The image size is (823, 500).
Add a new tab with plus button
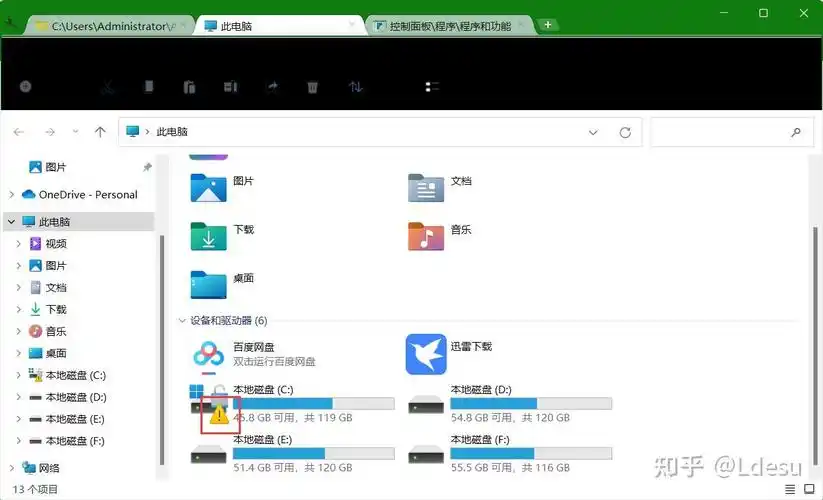[548, 25]
